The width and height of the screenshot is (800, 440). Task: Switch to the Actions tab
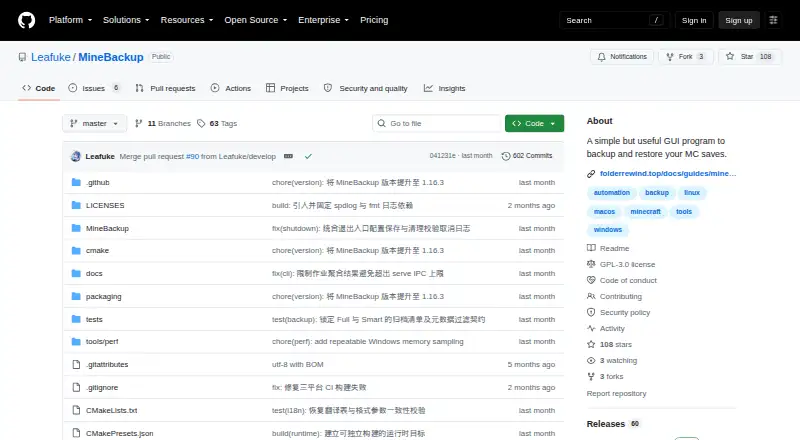[x=231, y=88]
